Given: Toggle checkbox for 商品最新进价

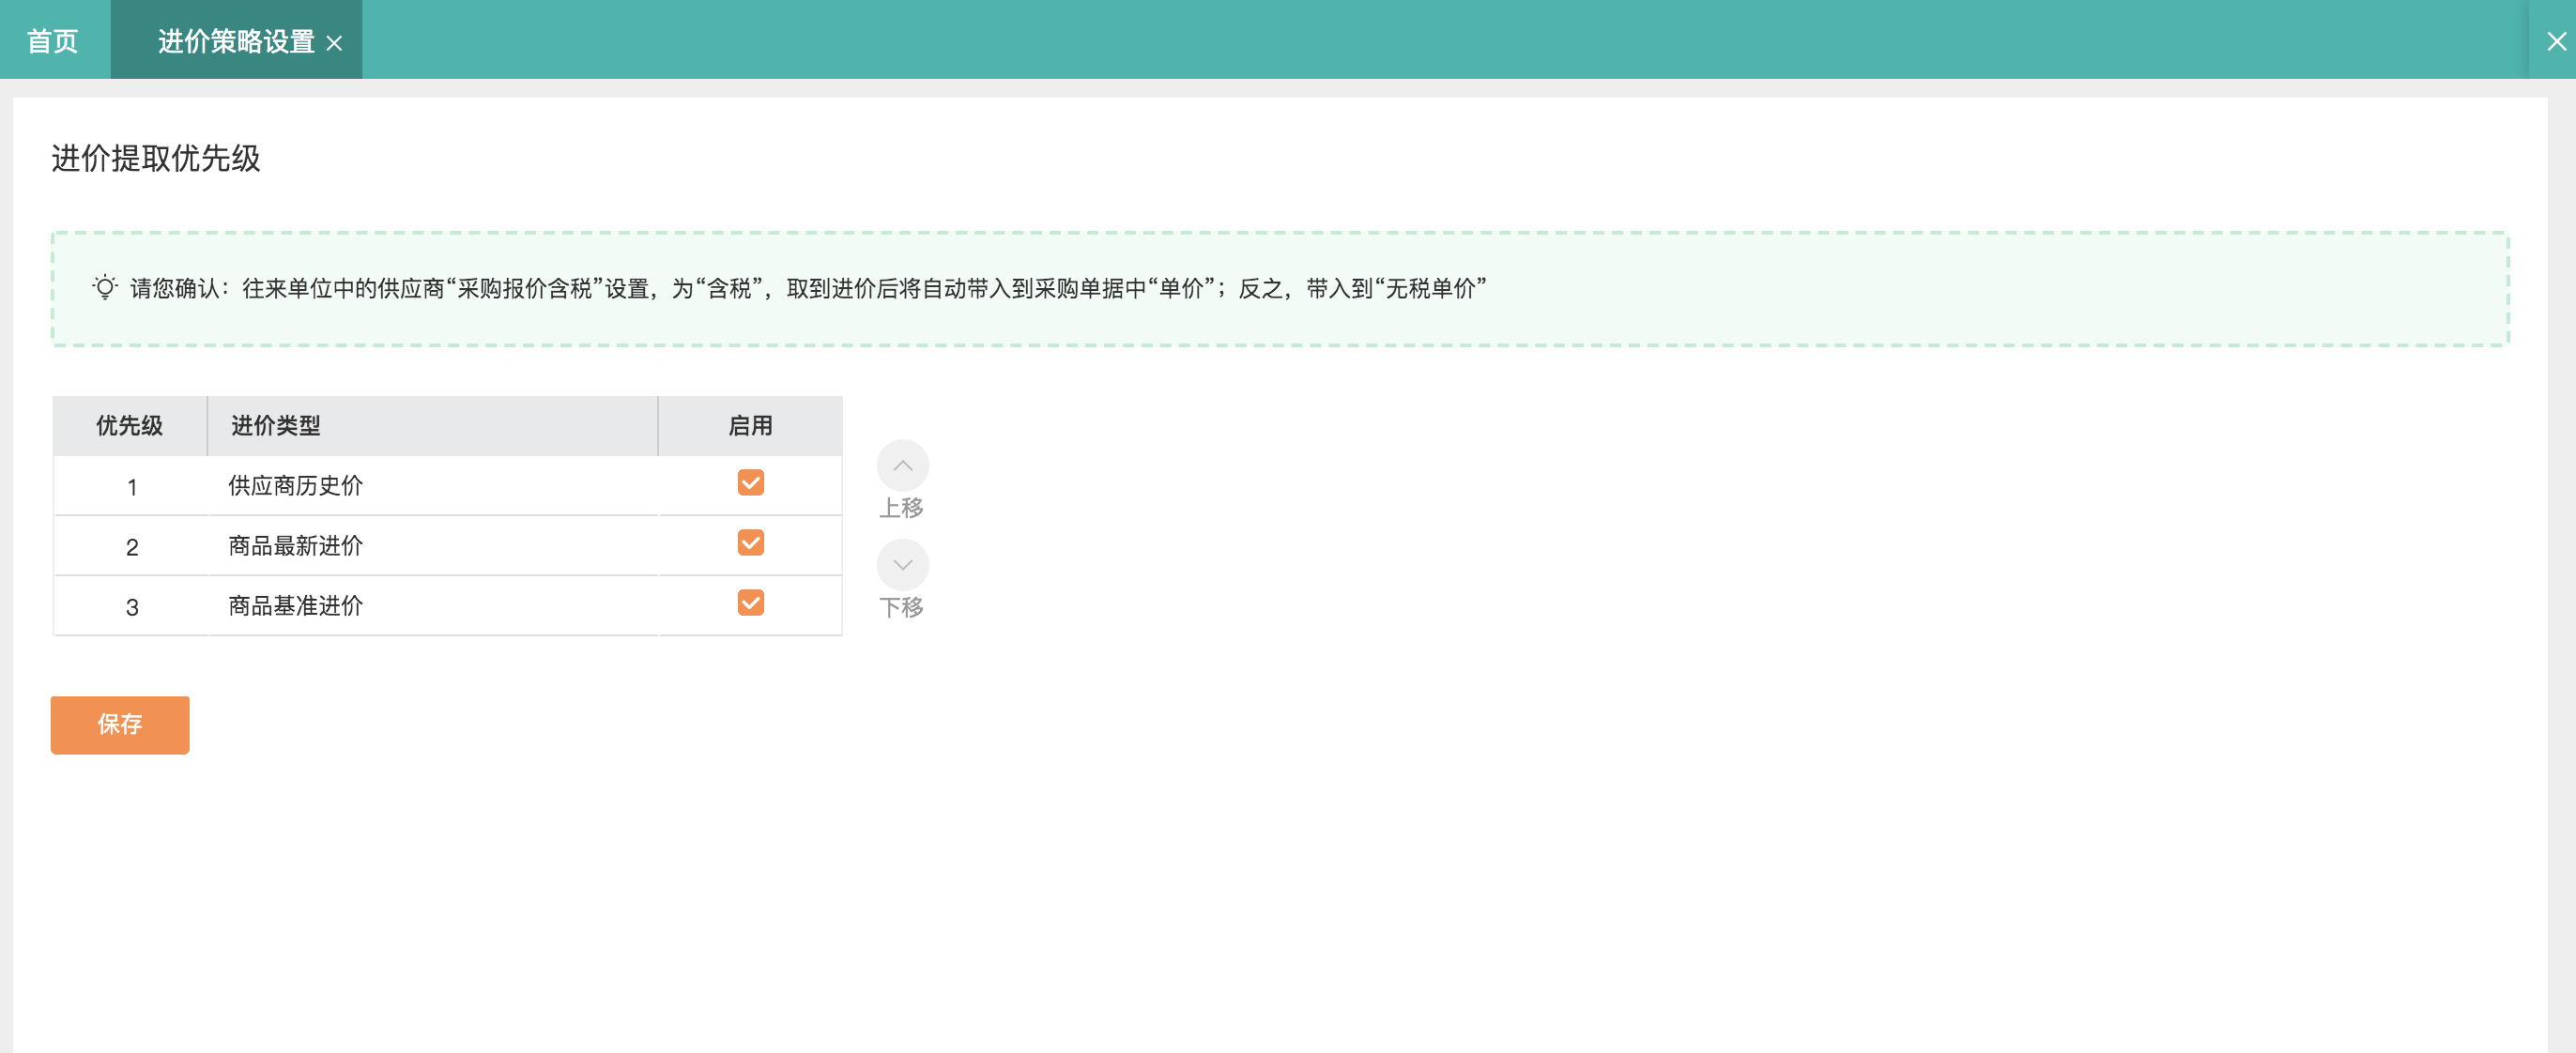Looking at the screenshot, I should [x=751, y=543].
